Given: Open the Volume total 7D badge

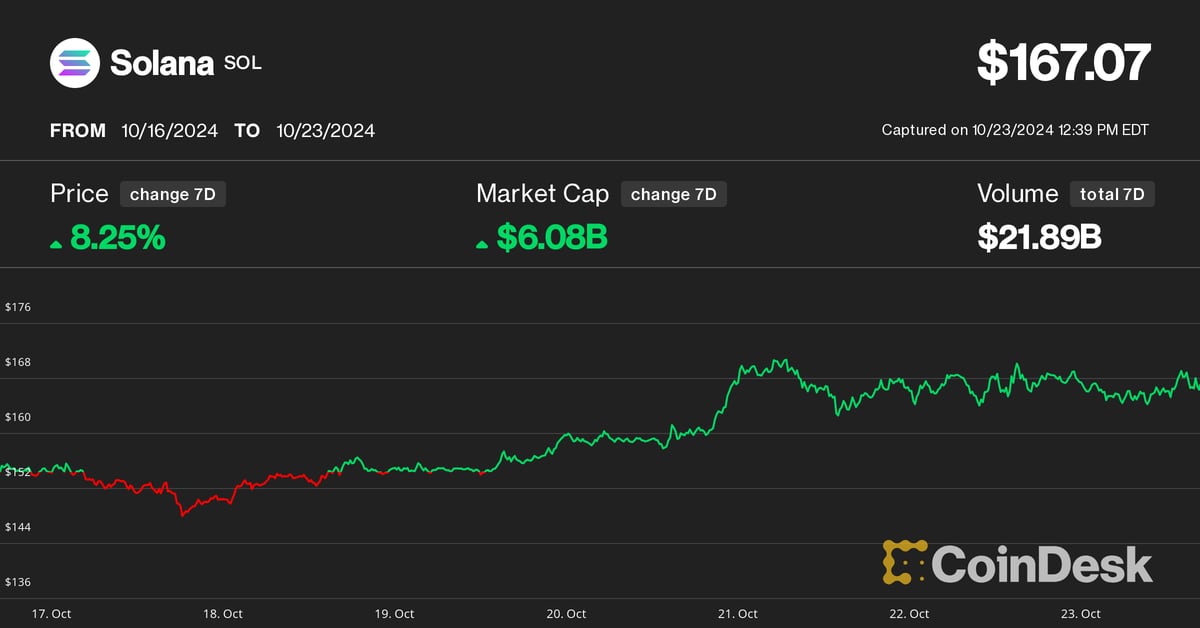Looking at the screenshot, I should click(1111, 194).
